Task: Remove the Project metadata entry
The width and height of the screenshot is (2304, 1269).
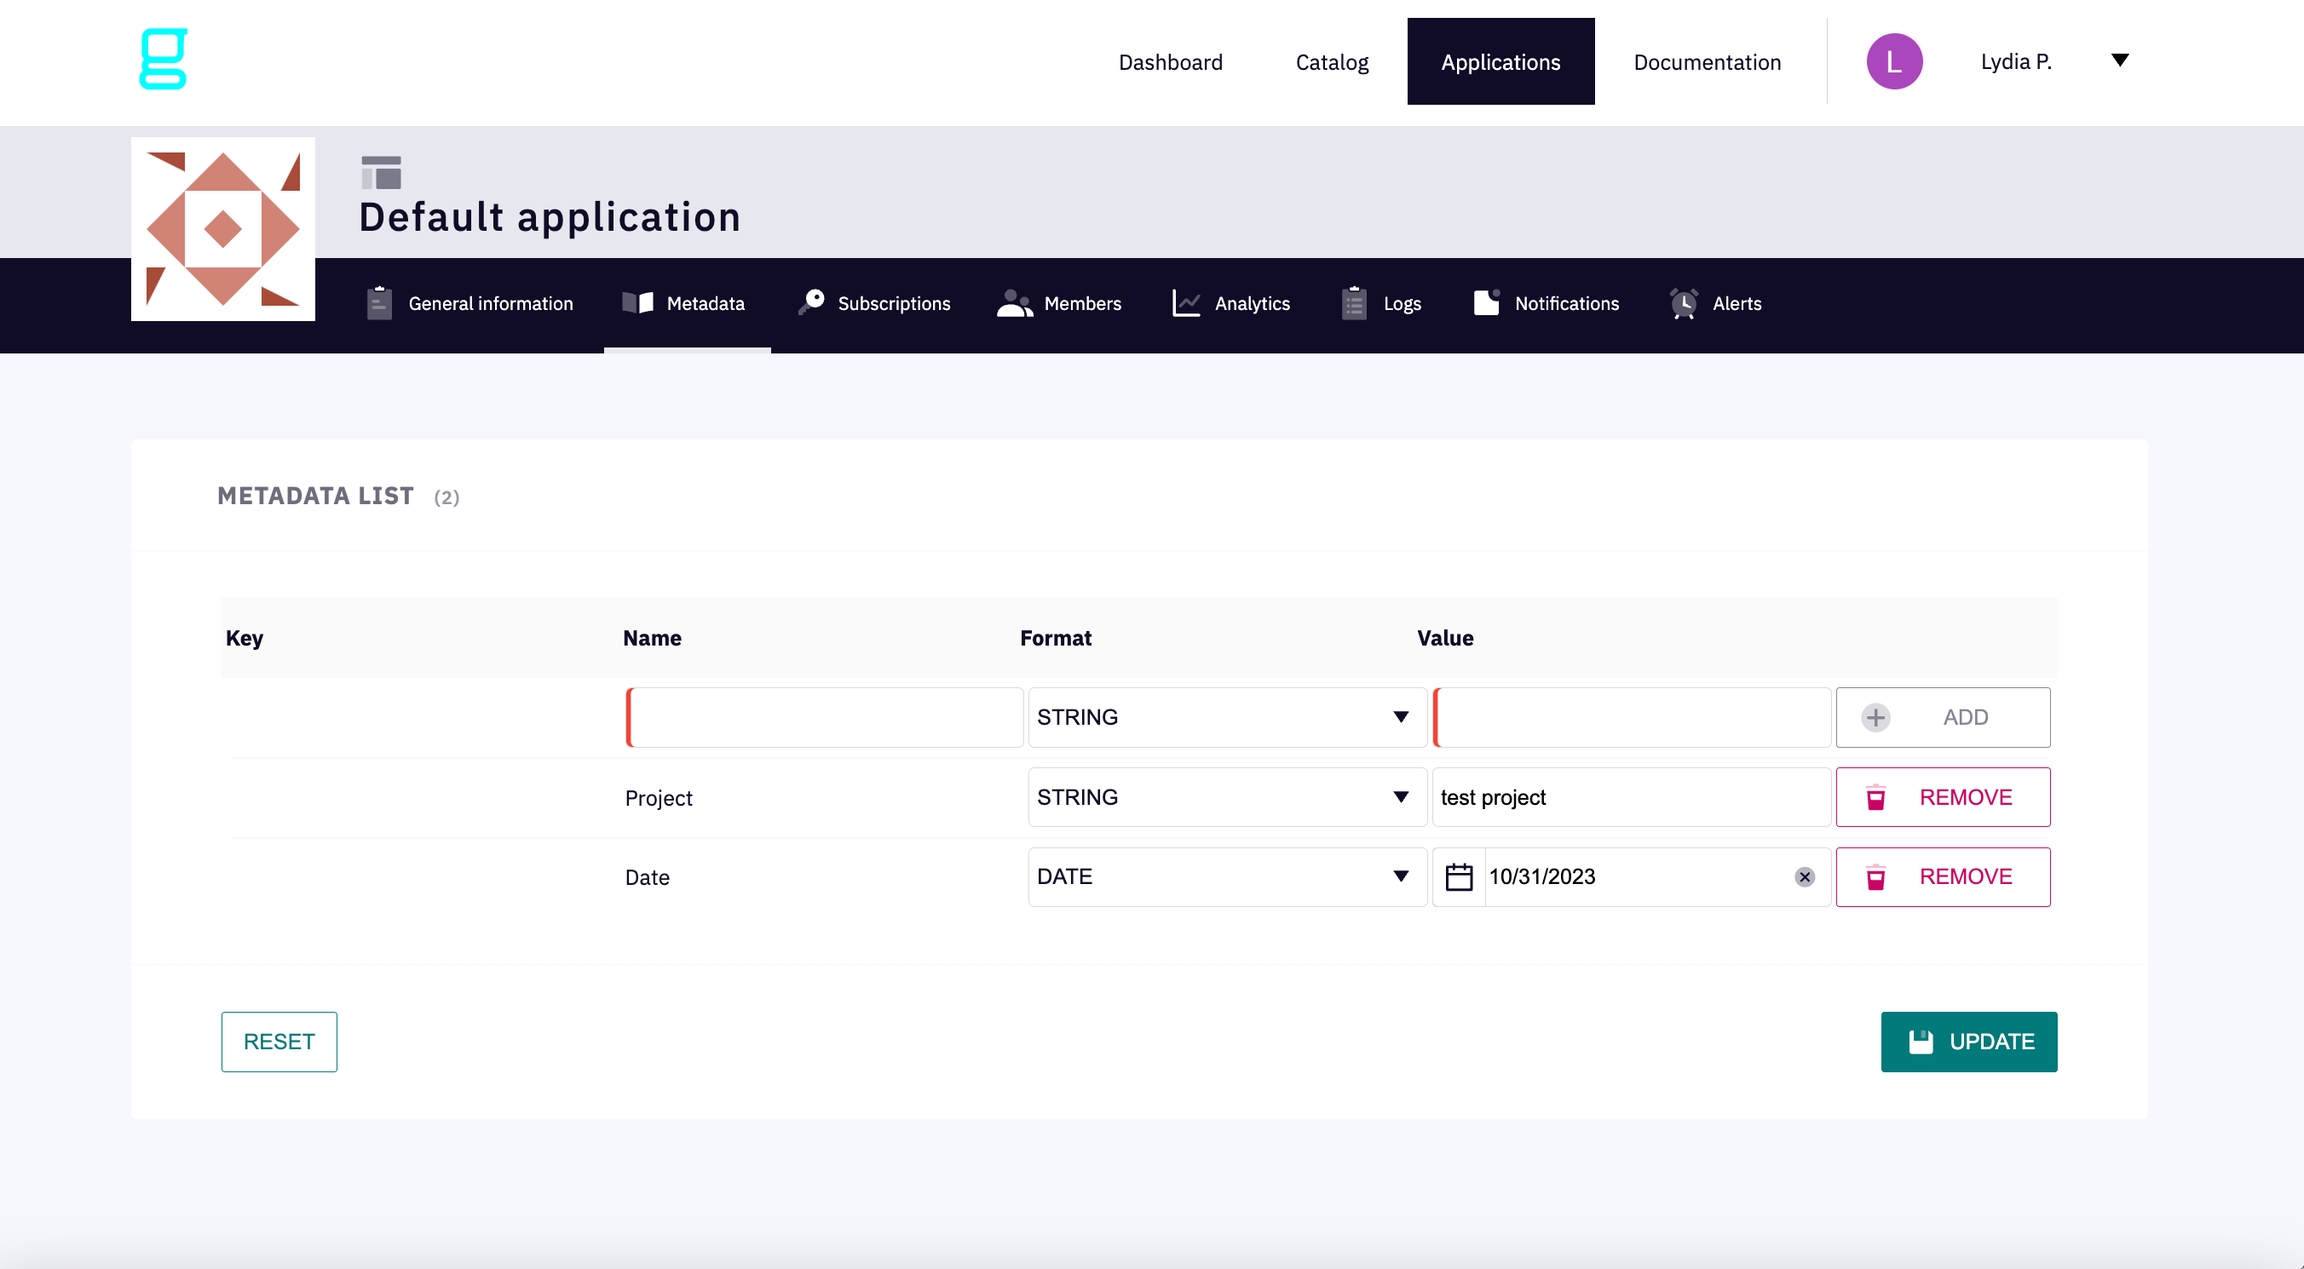Action: pos(1942,797)
